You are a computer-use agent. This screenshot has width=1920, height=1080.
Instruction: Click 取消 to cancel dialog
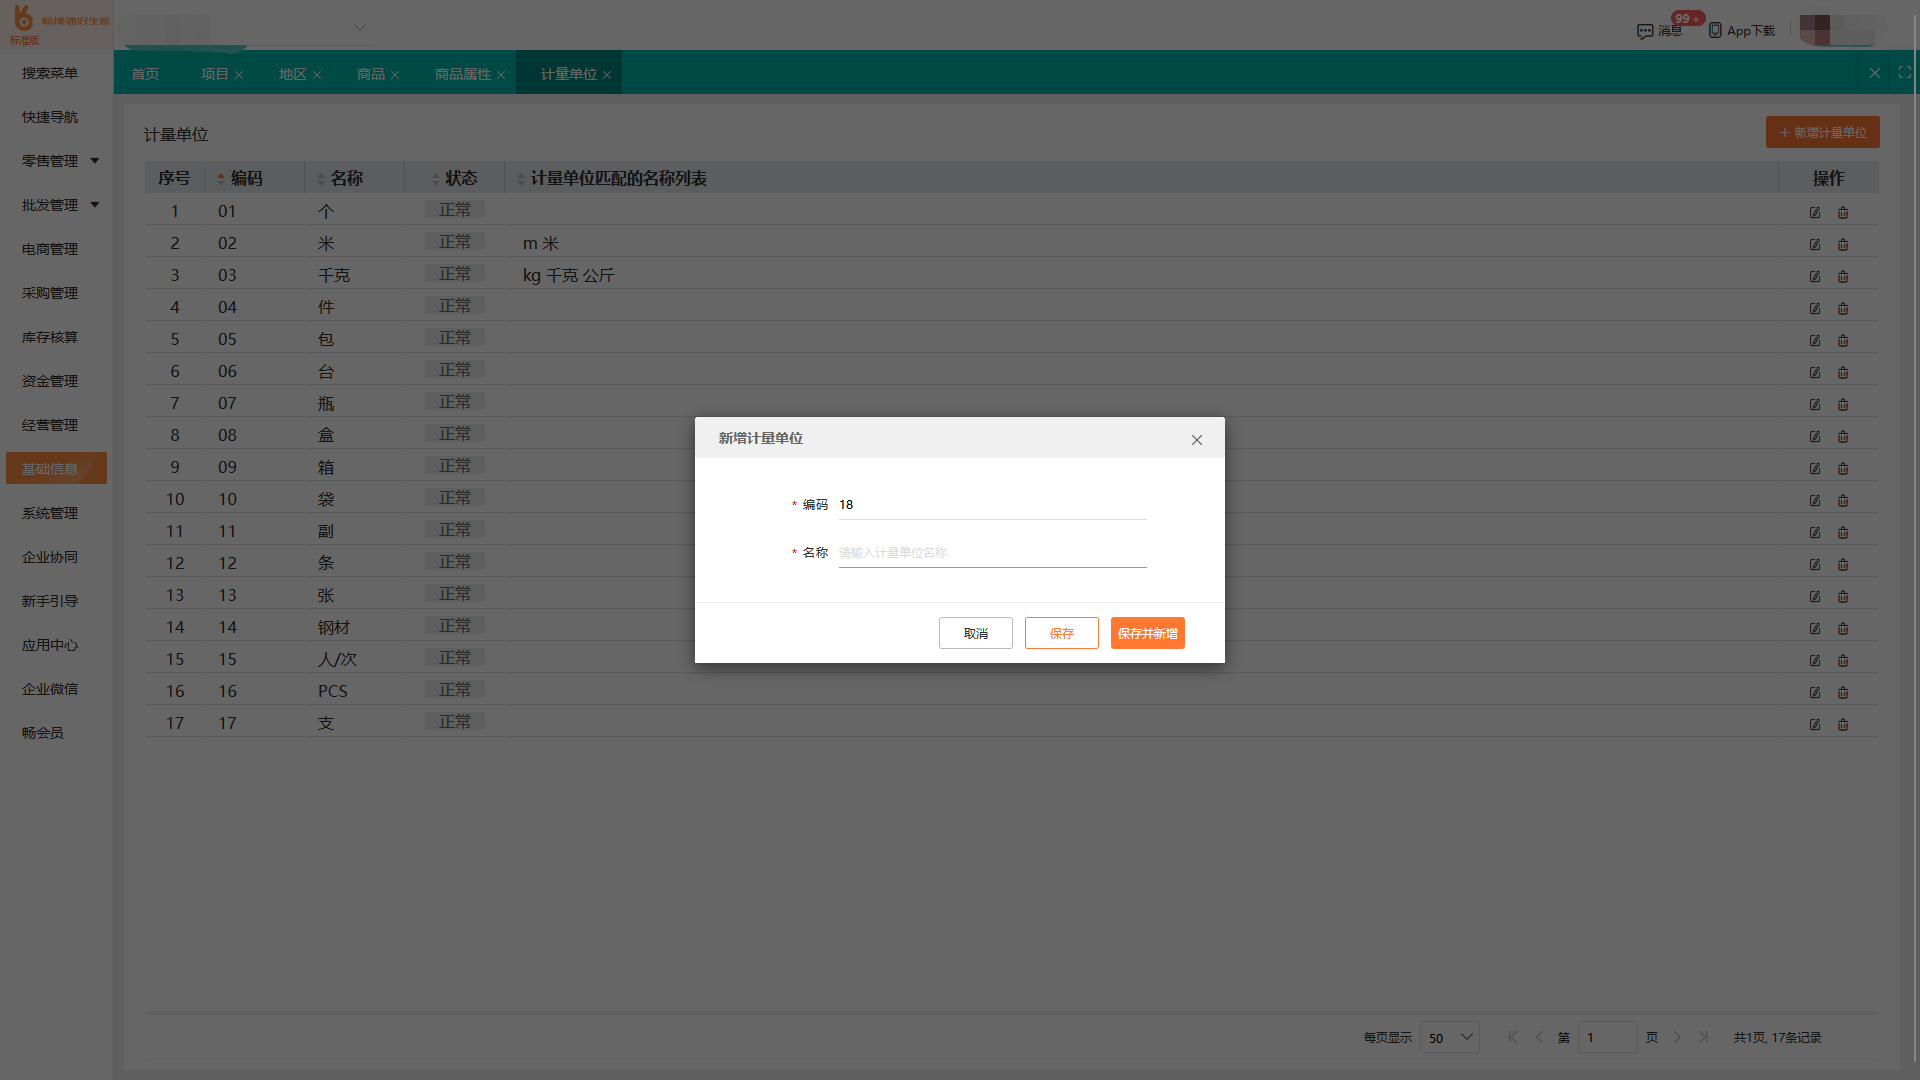click(x=976, y=633)
